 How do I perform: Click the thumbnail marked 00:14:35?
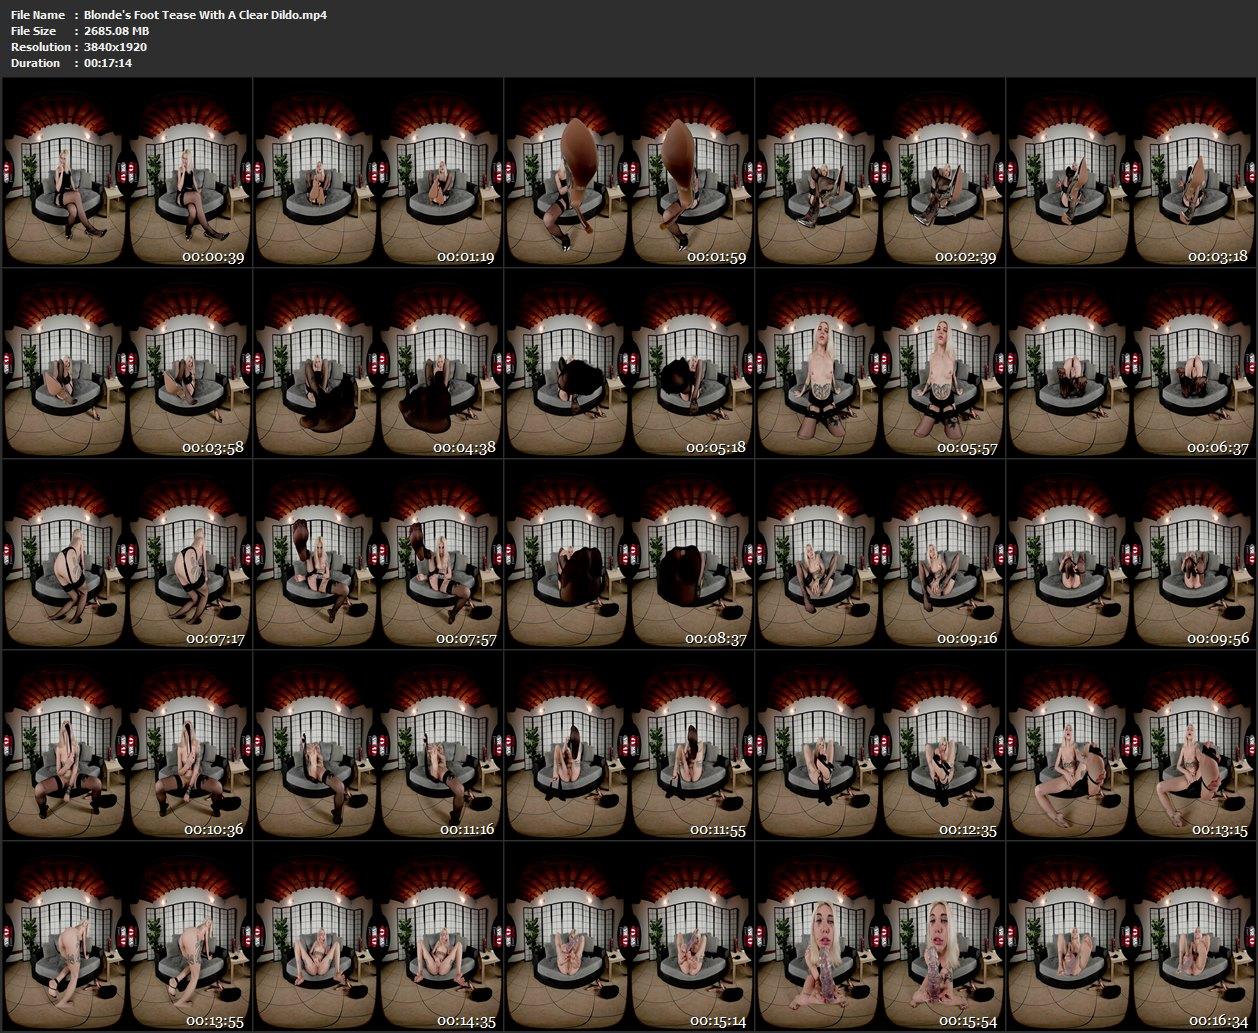pos(378,937)
